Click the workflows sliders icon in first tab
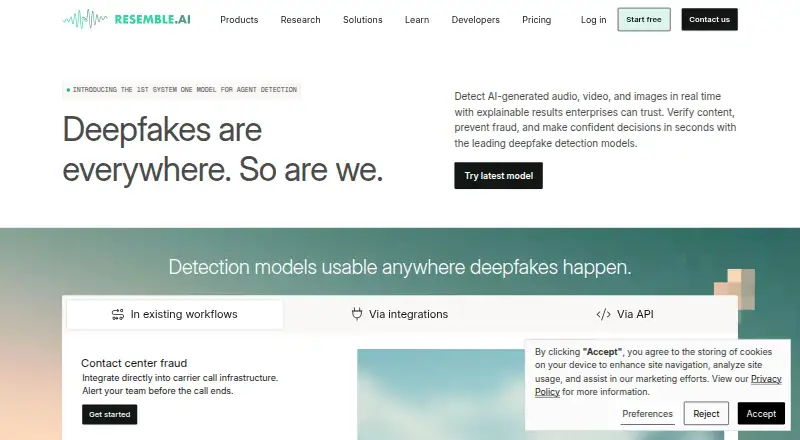The height and width of the screenshot is (440, 800). point(118,314)
